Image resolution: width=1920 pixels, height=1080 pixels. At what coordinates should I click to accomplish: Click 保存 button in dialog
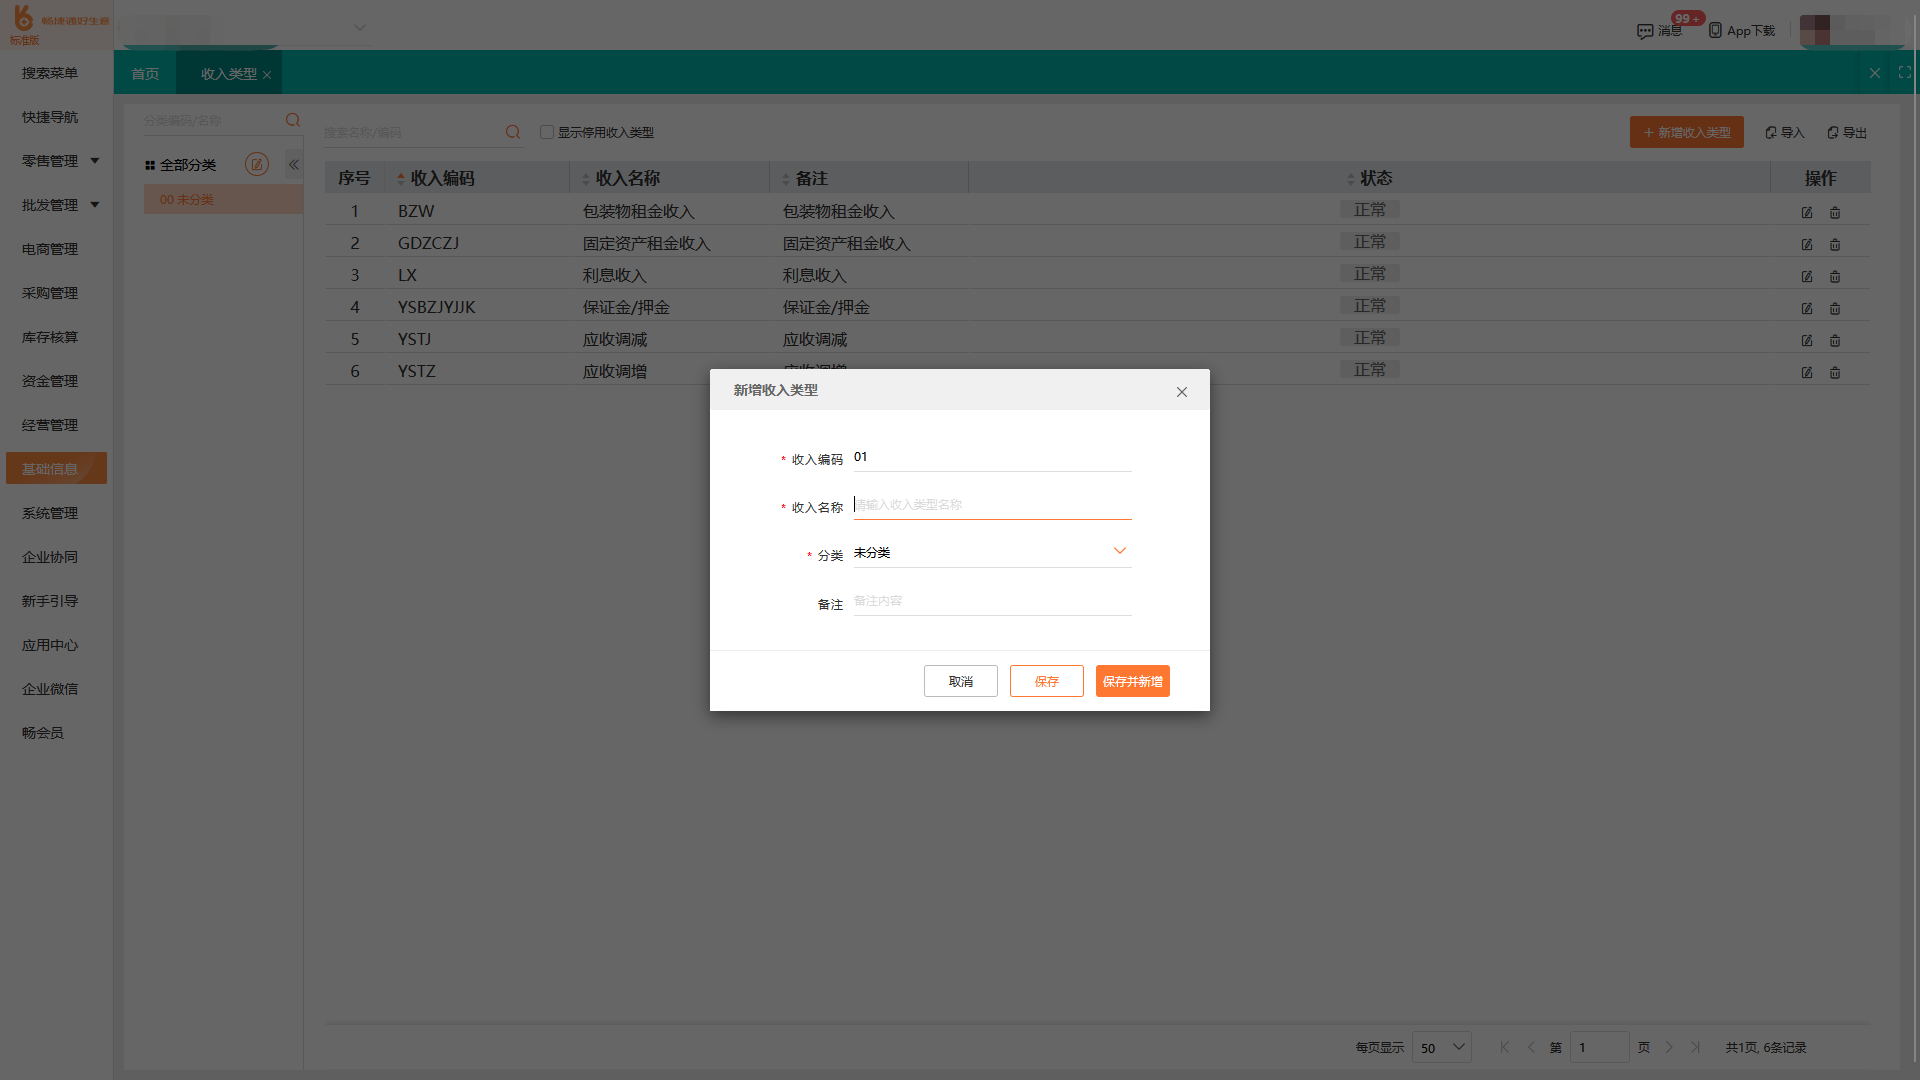(x=1047, y=680)
